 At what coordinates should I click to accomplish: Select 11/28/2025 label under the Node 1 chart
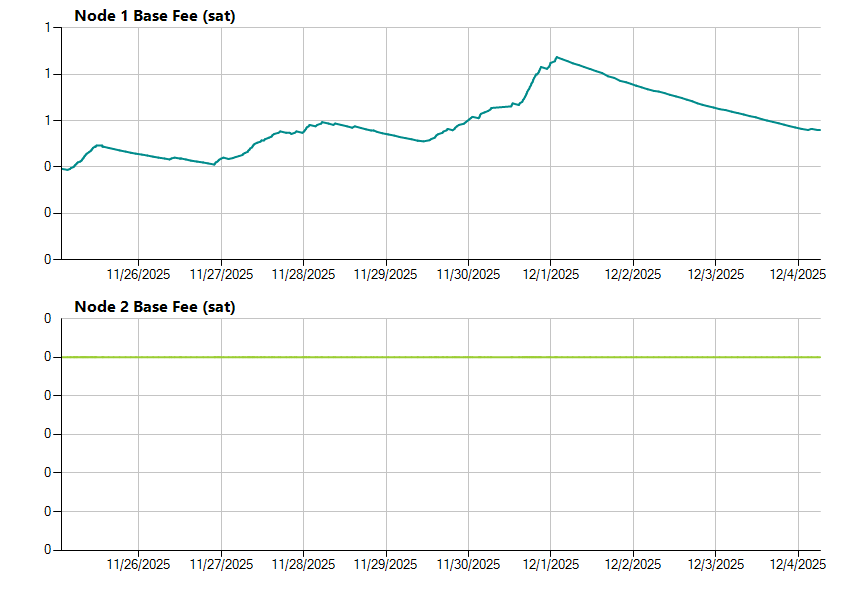[x=304, y=273]
